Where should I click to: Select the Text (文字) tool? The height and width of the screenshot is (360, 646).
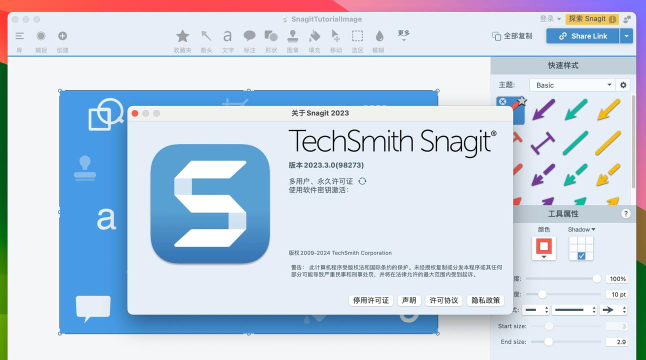pos(227,36)
